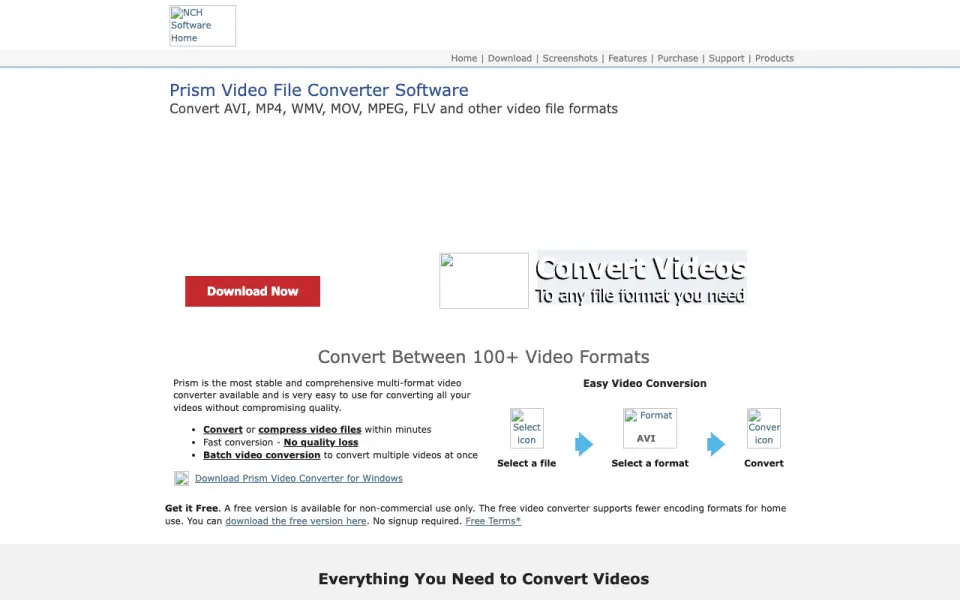
Task: Click the subtitle listing AVI, MP4, WMV formats
Action: (394, 108)
